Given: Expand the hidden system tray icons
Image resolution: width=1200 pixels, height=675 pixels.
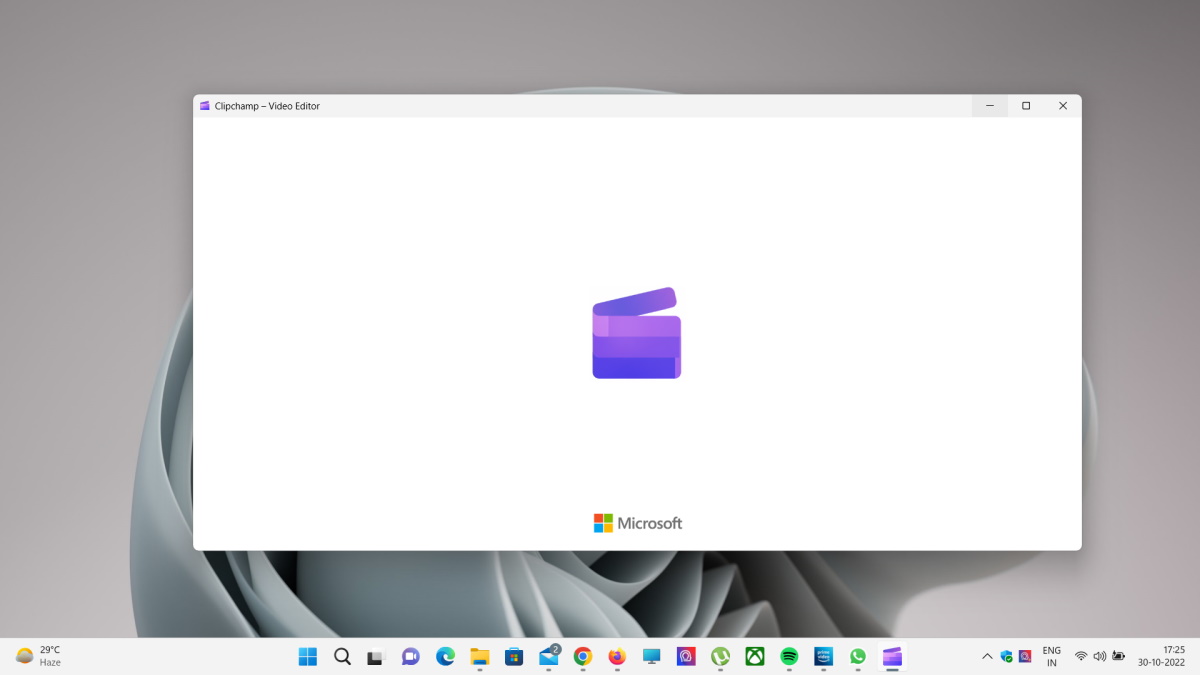Looking at the screenshot, I should coord(987,657).
